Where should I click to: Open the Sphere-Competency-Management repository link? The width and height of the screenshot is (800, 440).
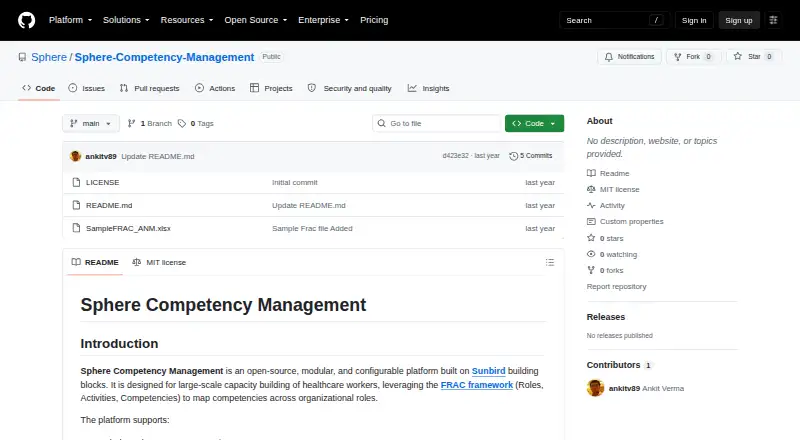click(164, 57)
